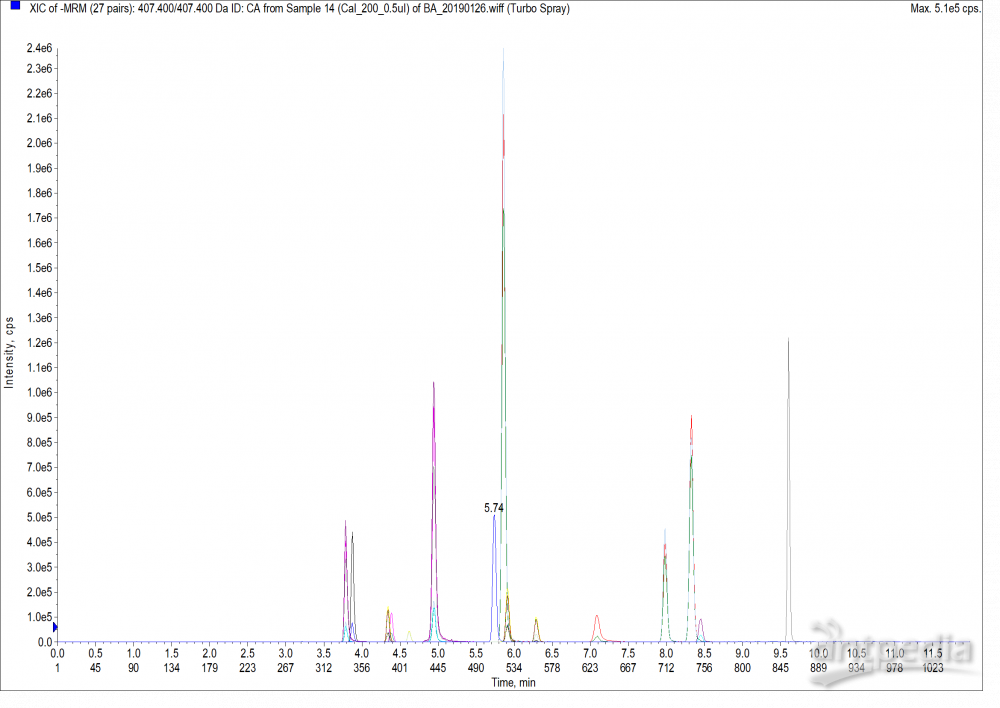
Task: Click the Time, min axis label
Action: click(514, 683)
